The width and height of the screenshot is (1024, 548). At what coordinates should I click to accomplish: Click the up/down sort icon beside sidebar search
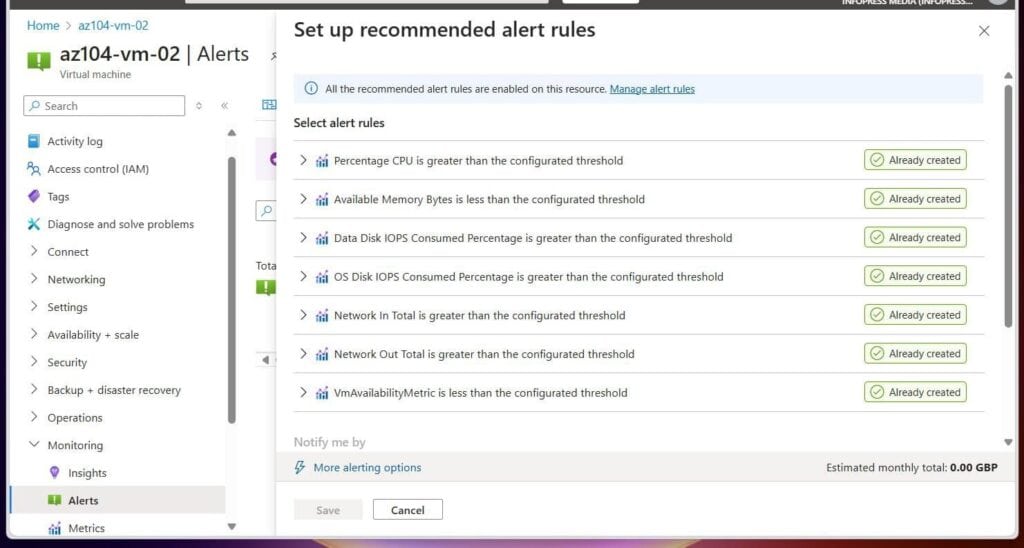point(199,106)
